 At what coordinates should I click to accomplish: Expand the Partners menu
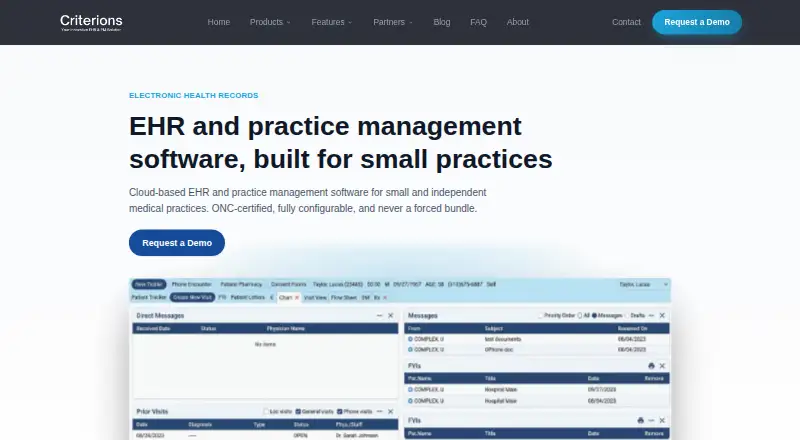[393, 22]
